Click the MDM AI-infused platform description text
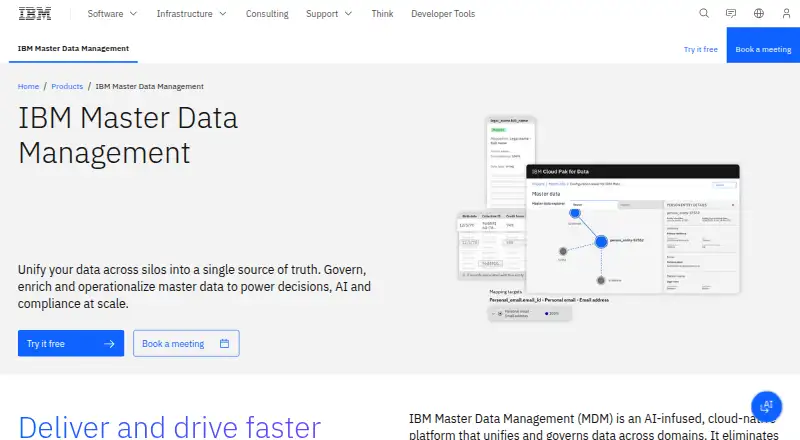The image size is (800, 440). point(593,427)
